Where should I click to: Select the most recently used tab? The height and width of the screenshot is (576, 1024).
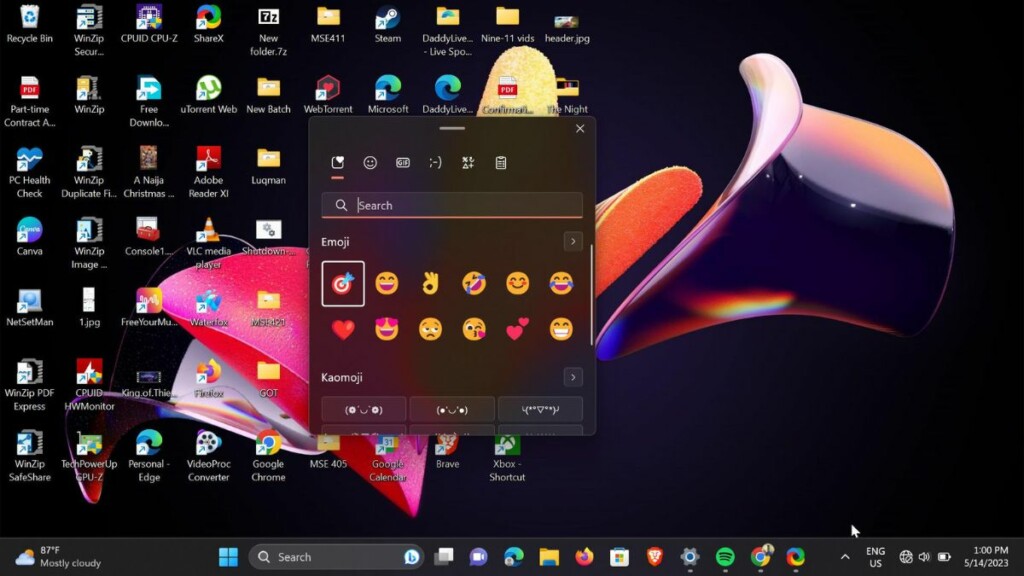(x=337, y=163)
